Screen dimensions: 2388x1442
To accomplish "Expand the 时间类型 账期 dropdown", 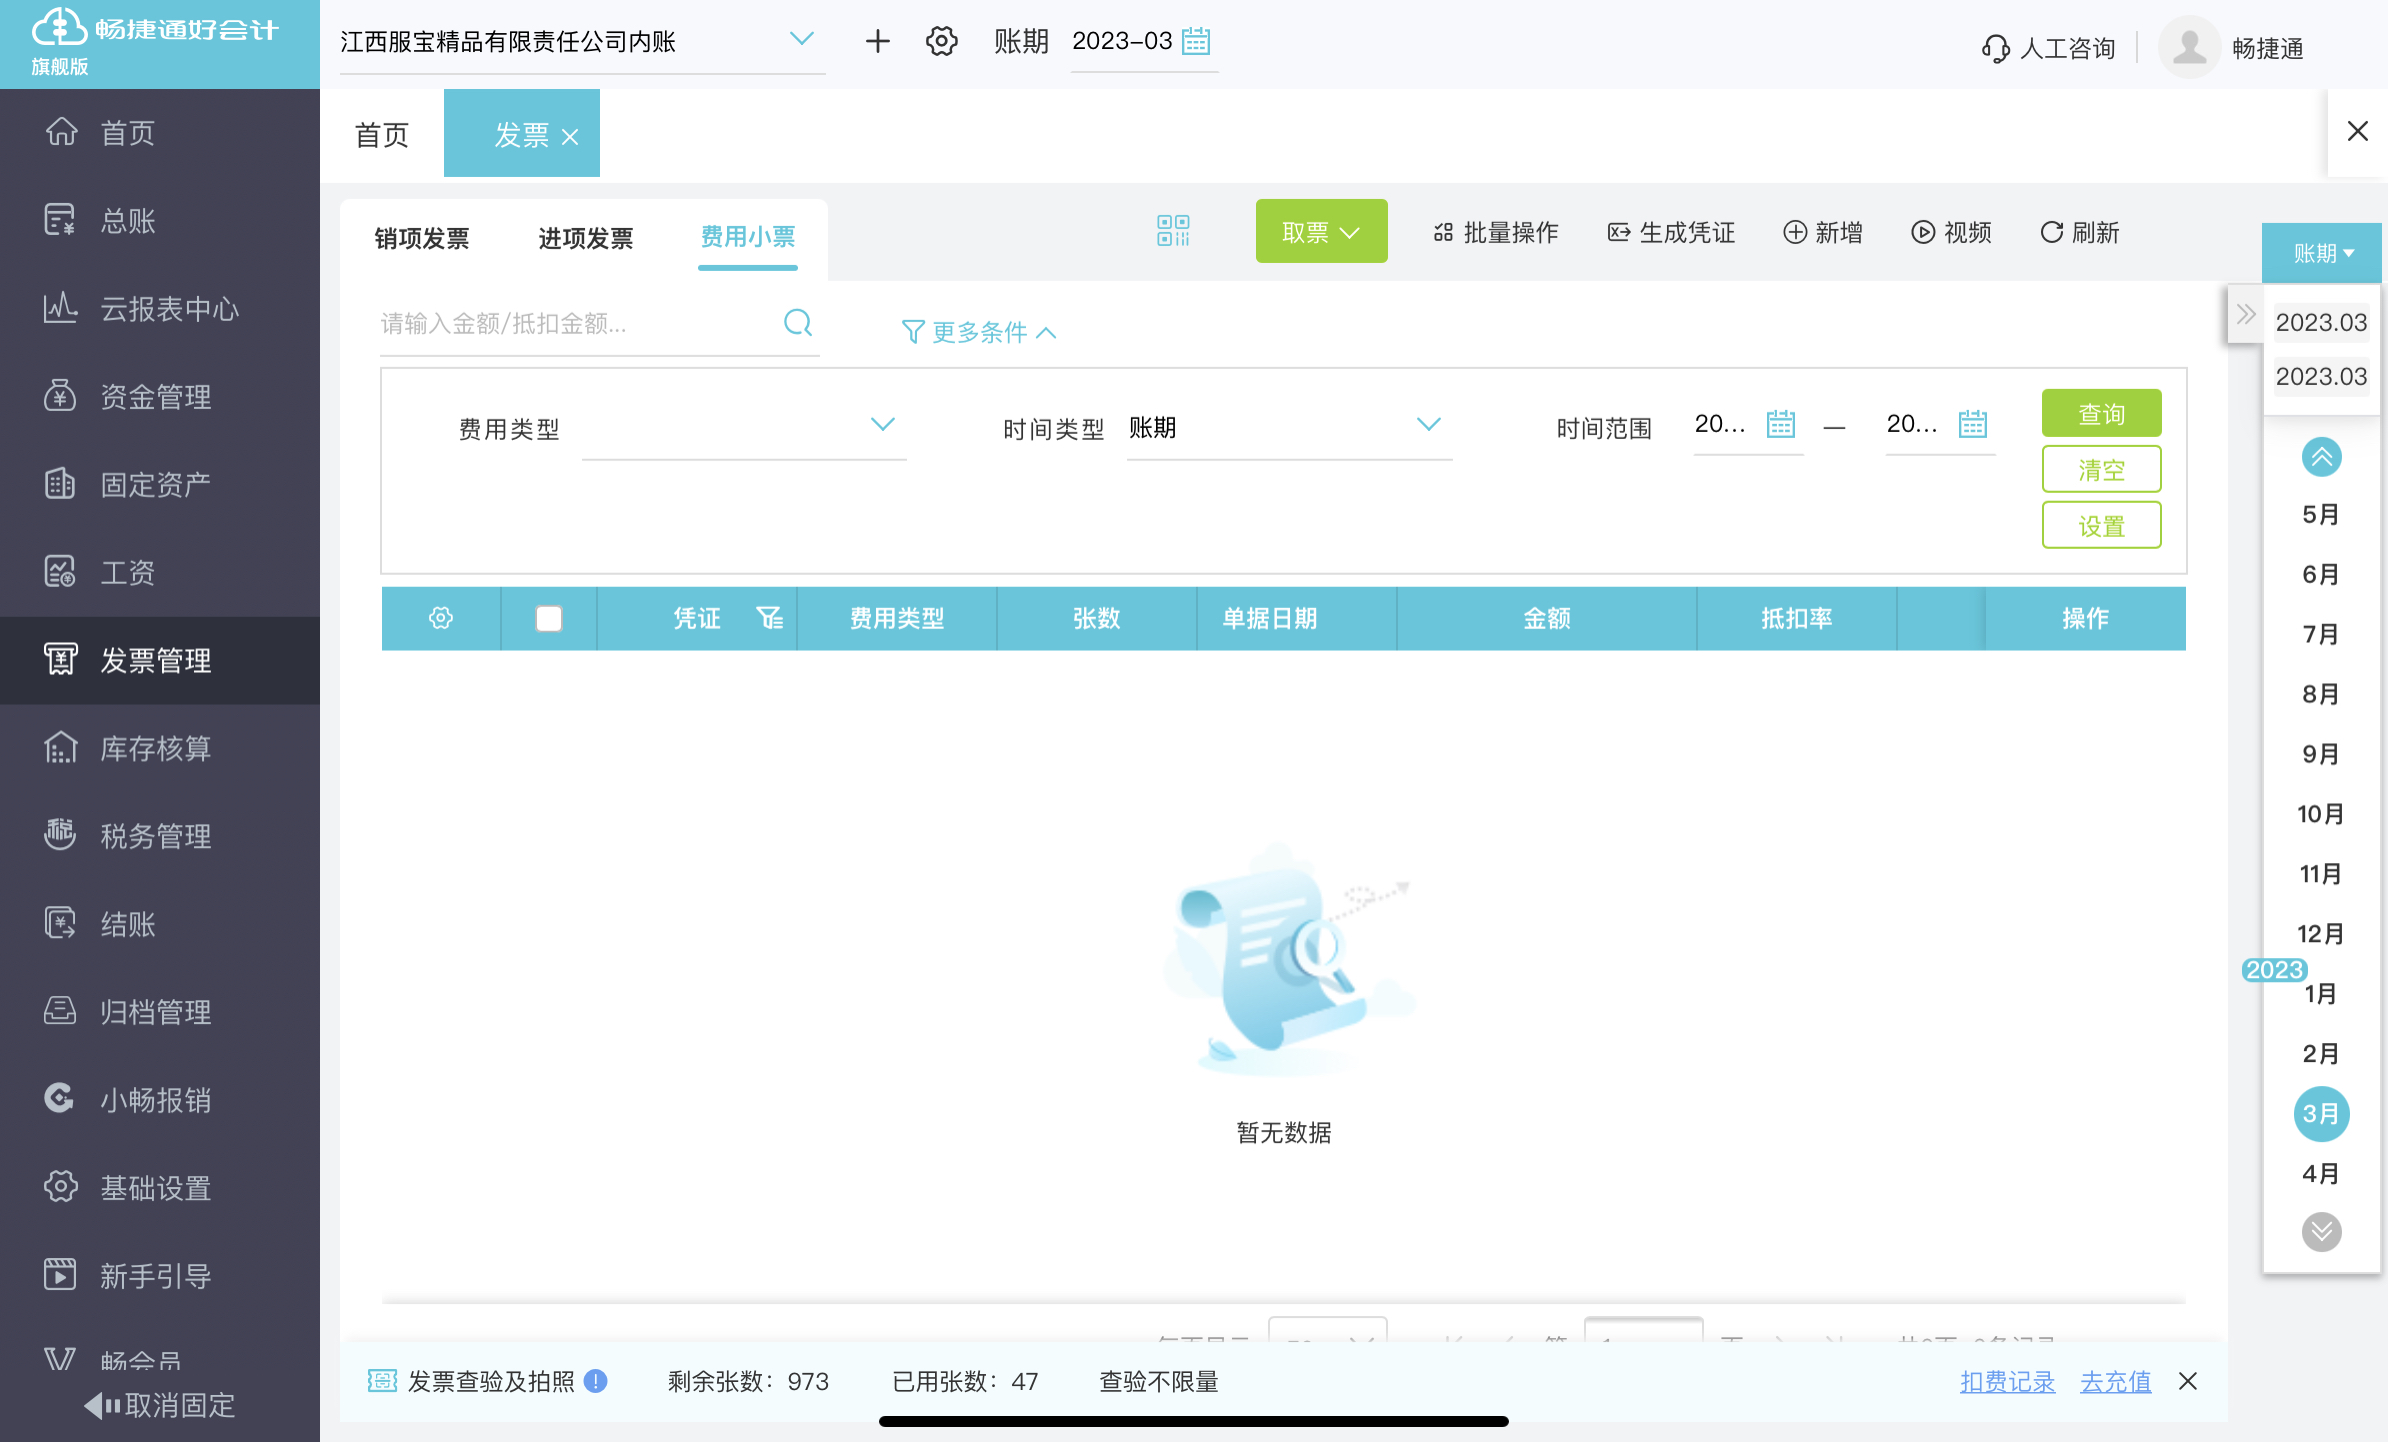I will (x=1429, y=425).
